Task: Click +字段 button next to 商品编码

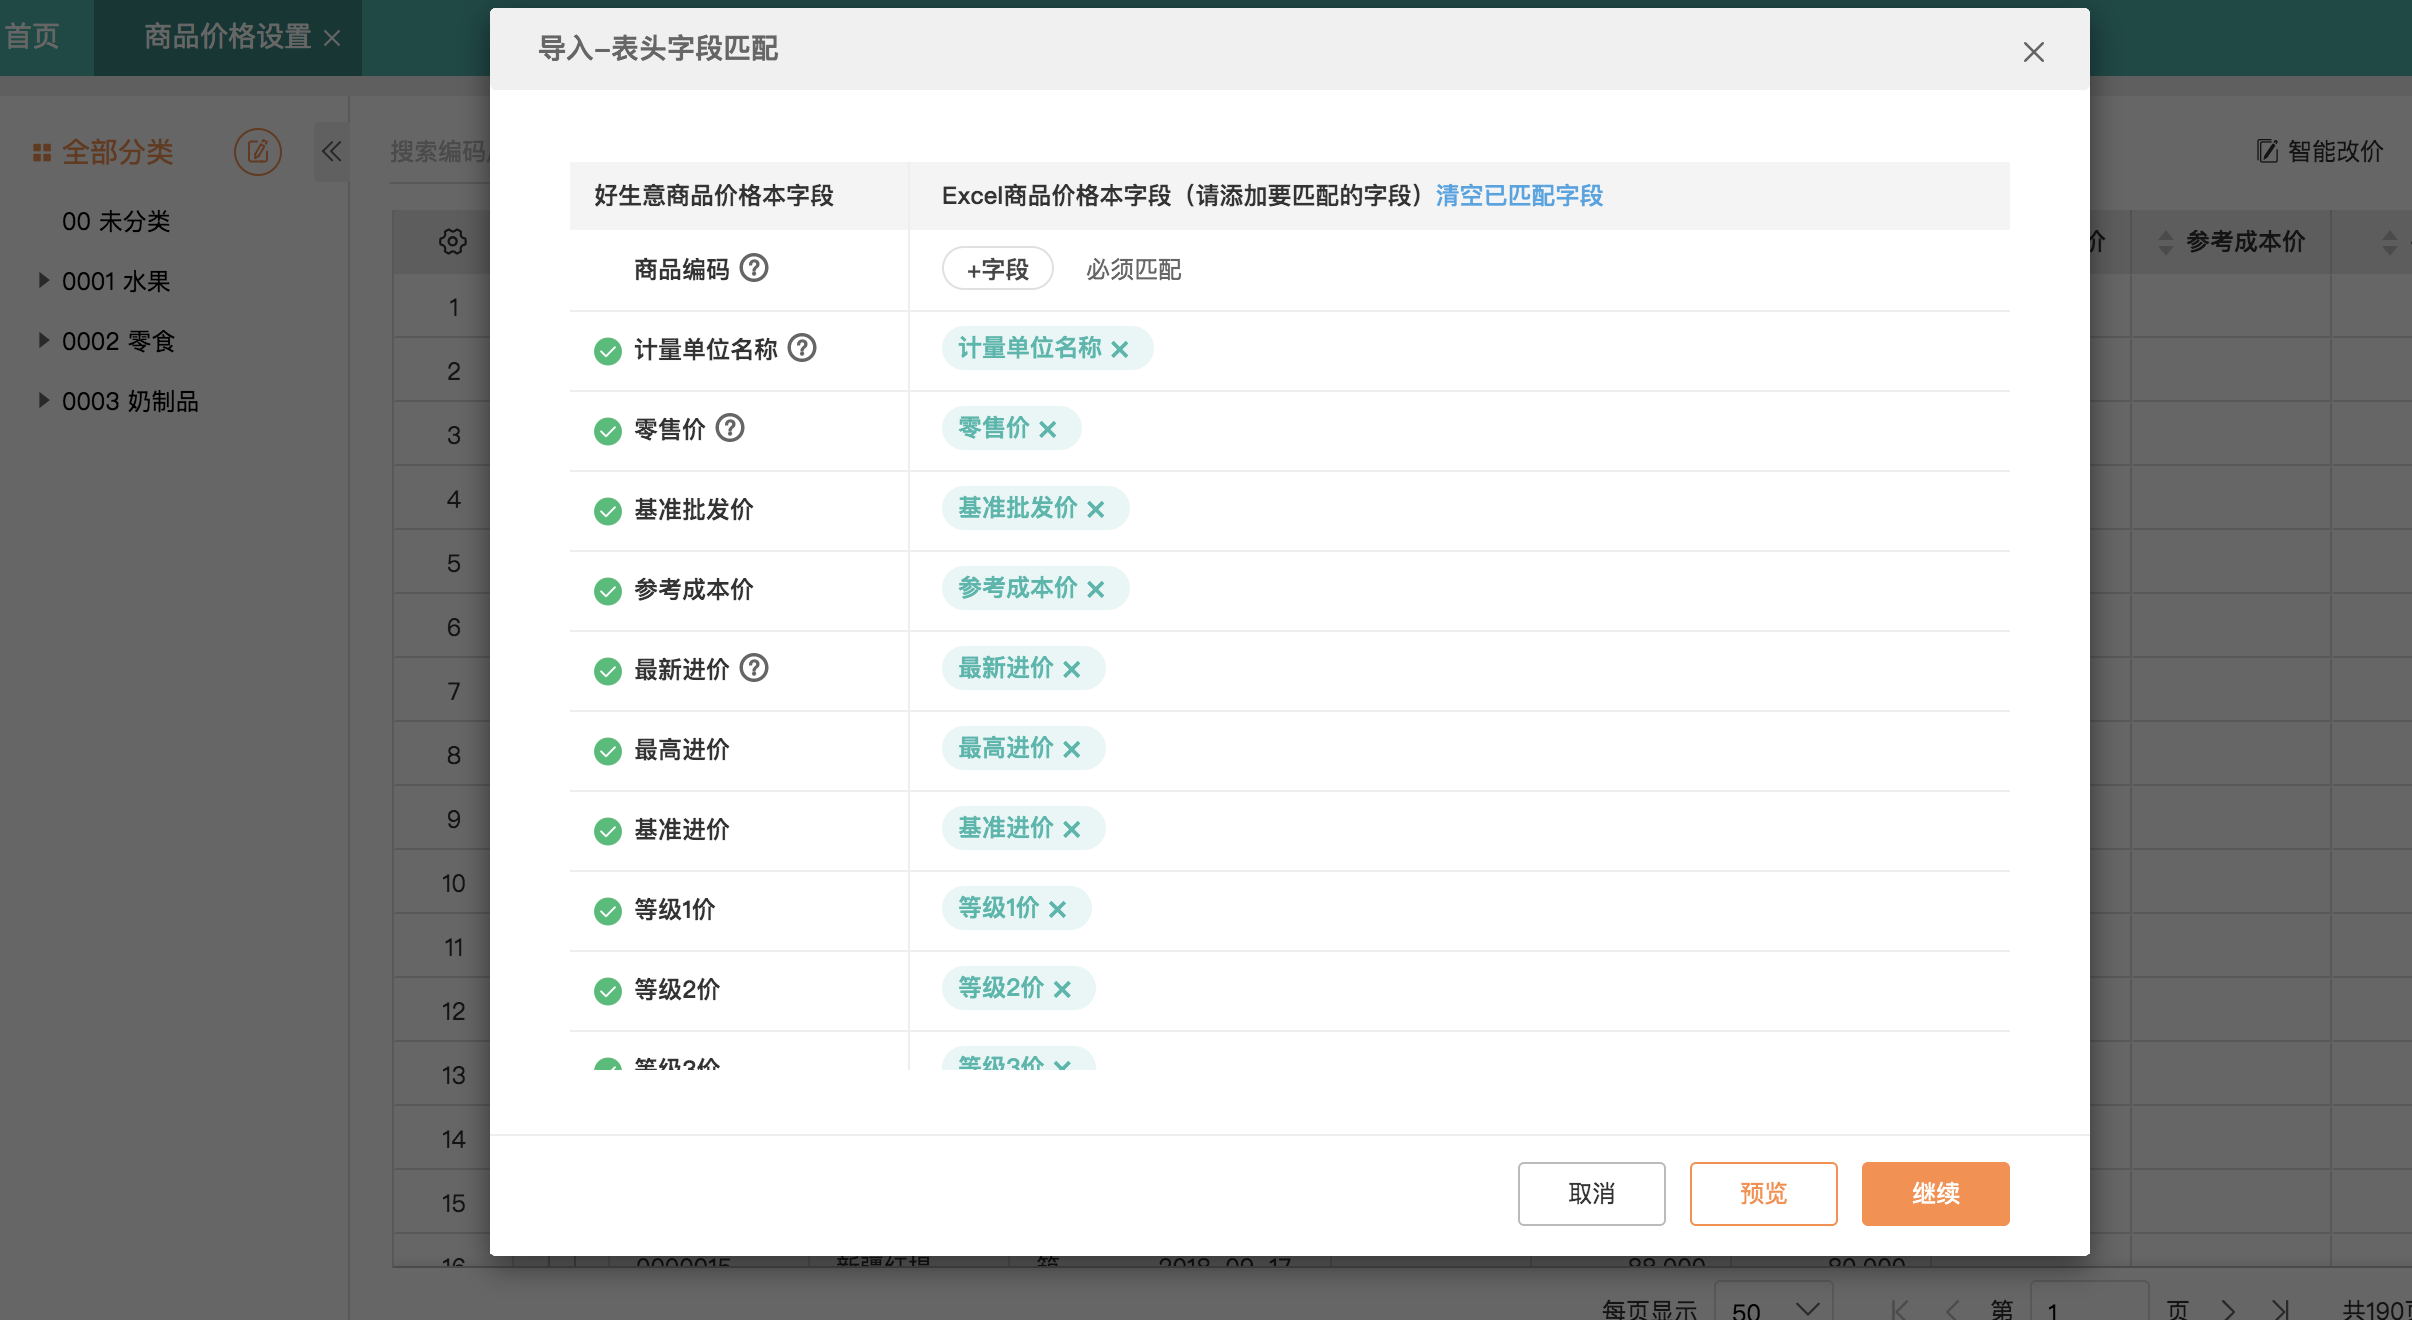Action: coord(995,270)
